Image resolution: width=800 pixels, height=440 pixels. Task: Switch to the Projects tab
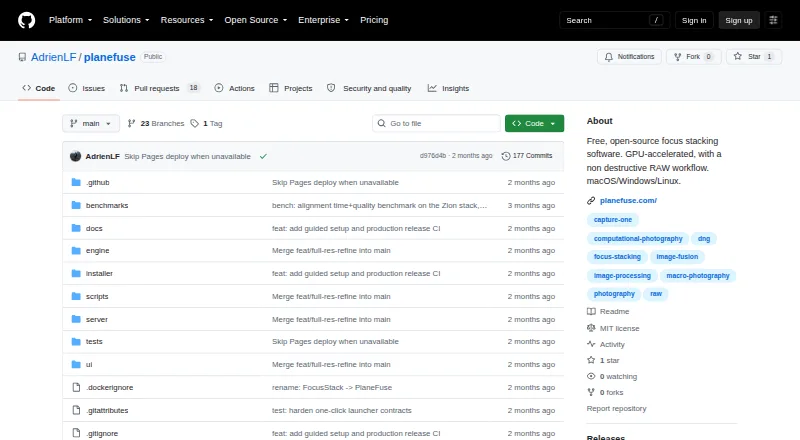coord(291,88)
